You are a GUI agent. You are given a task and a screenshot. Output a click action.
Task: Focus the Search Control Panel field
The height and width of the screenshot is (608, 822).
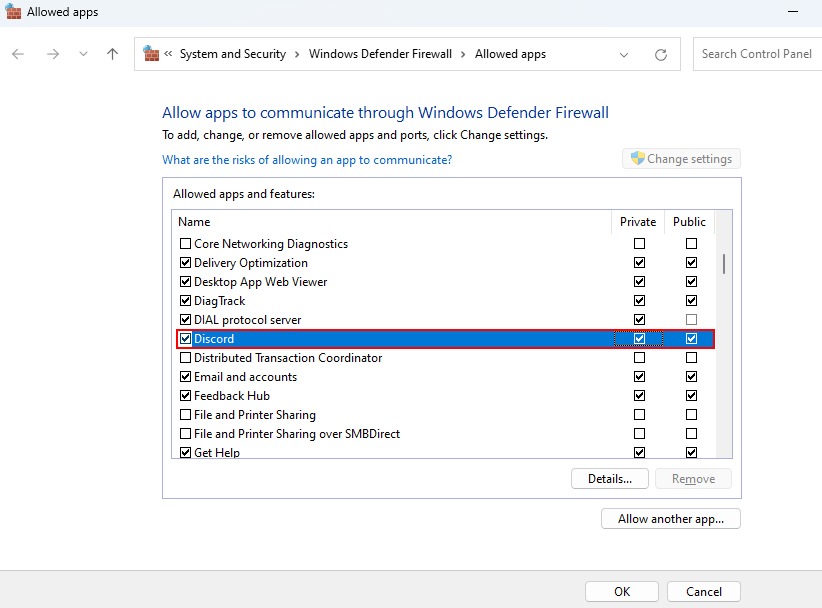pyautogui.click(x=757, y=54)
